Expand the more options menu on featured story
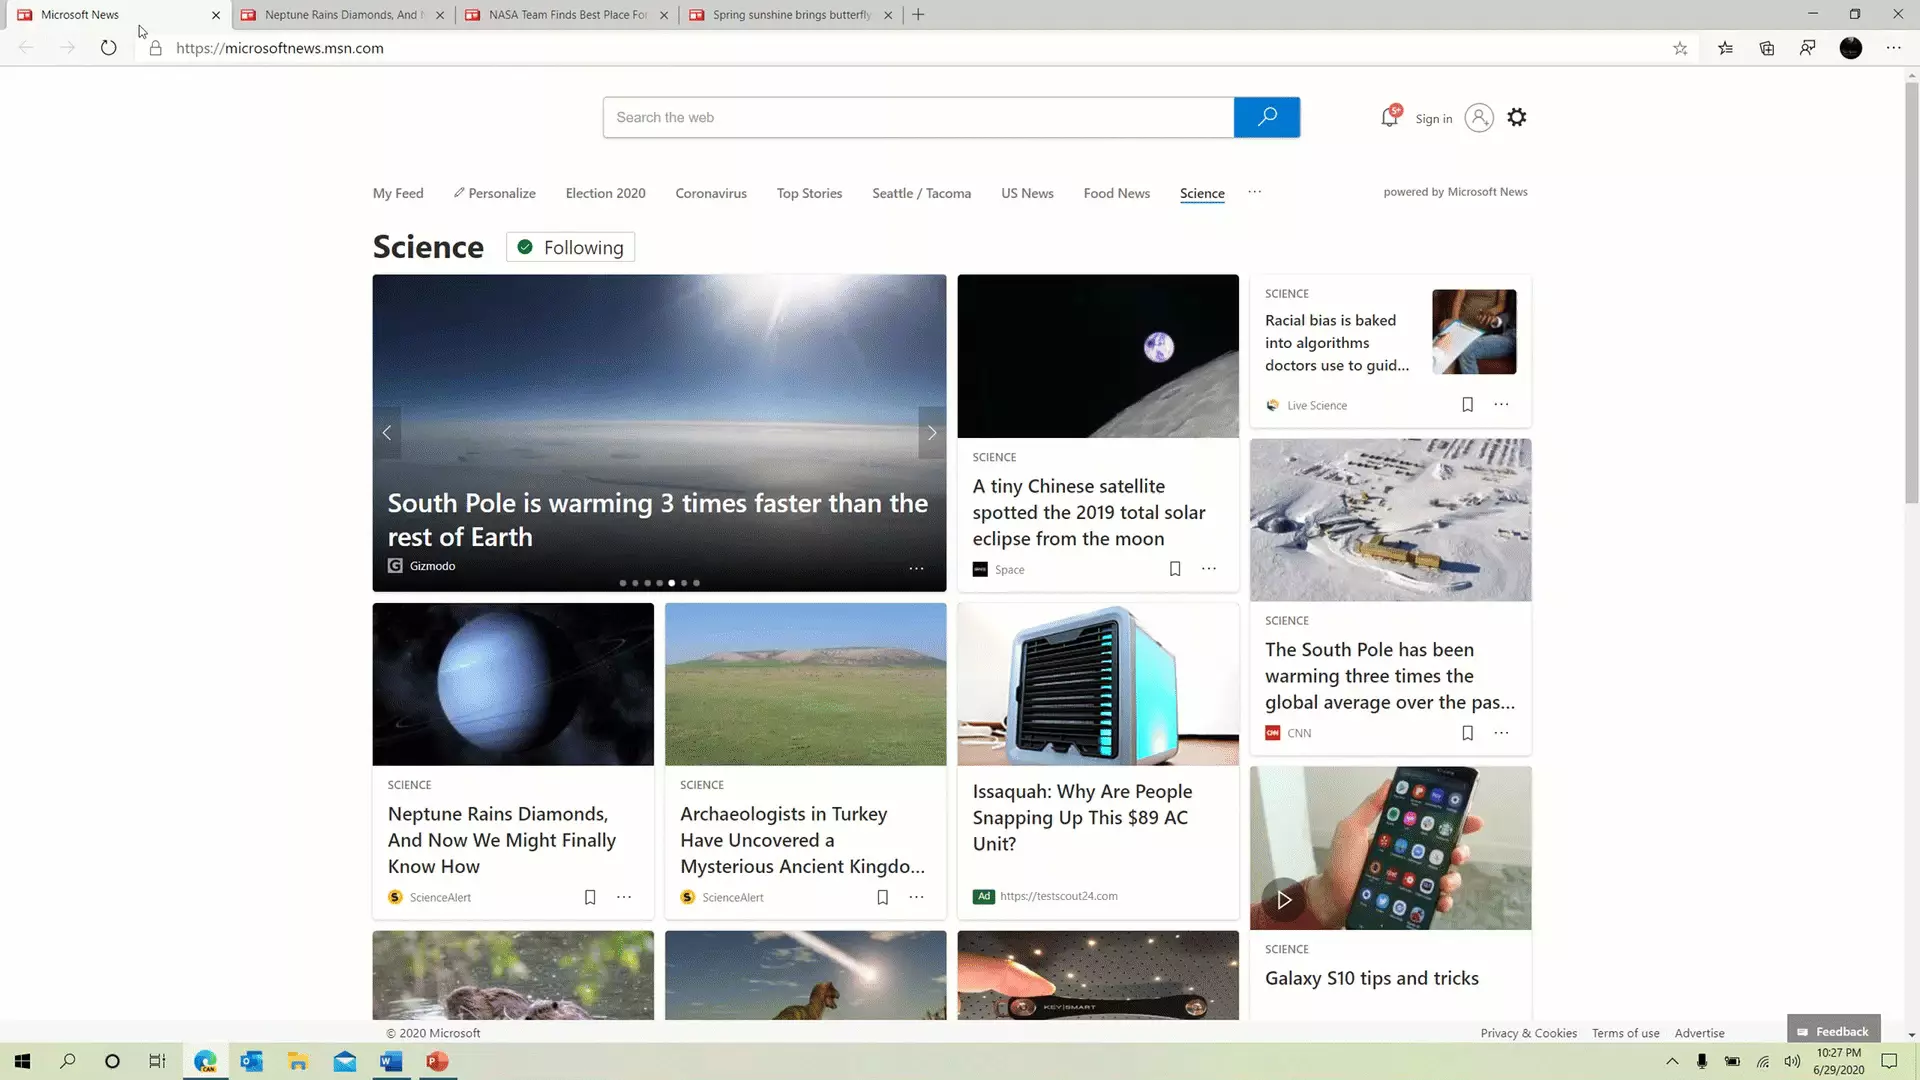The image size is (1920, 1080). click(918, 567)
